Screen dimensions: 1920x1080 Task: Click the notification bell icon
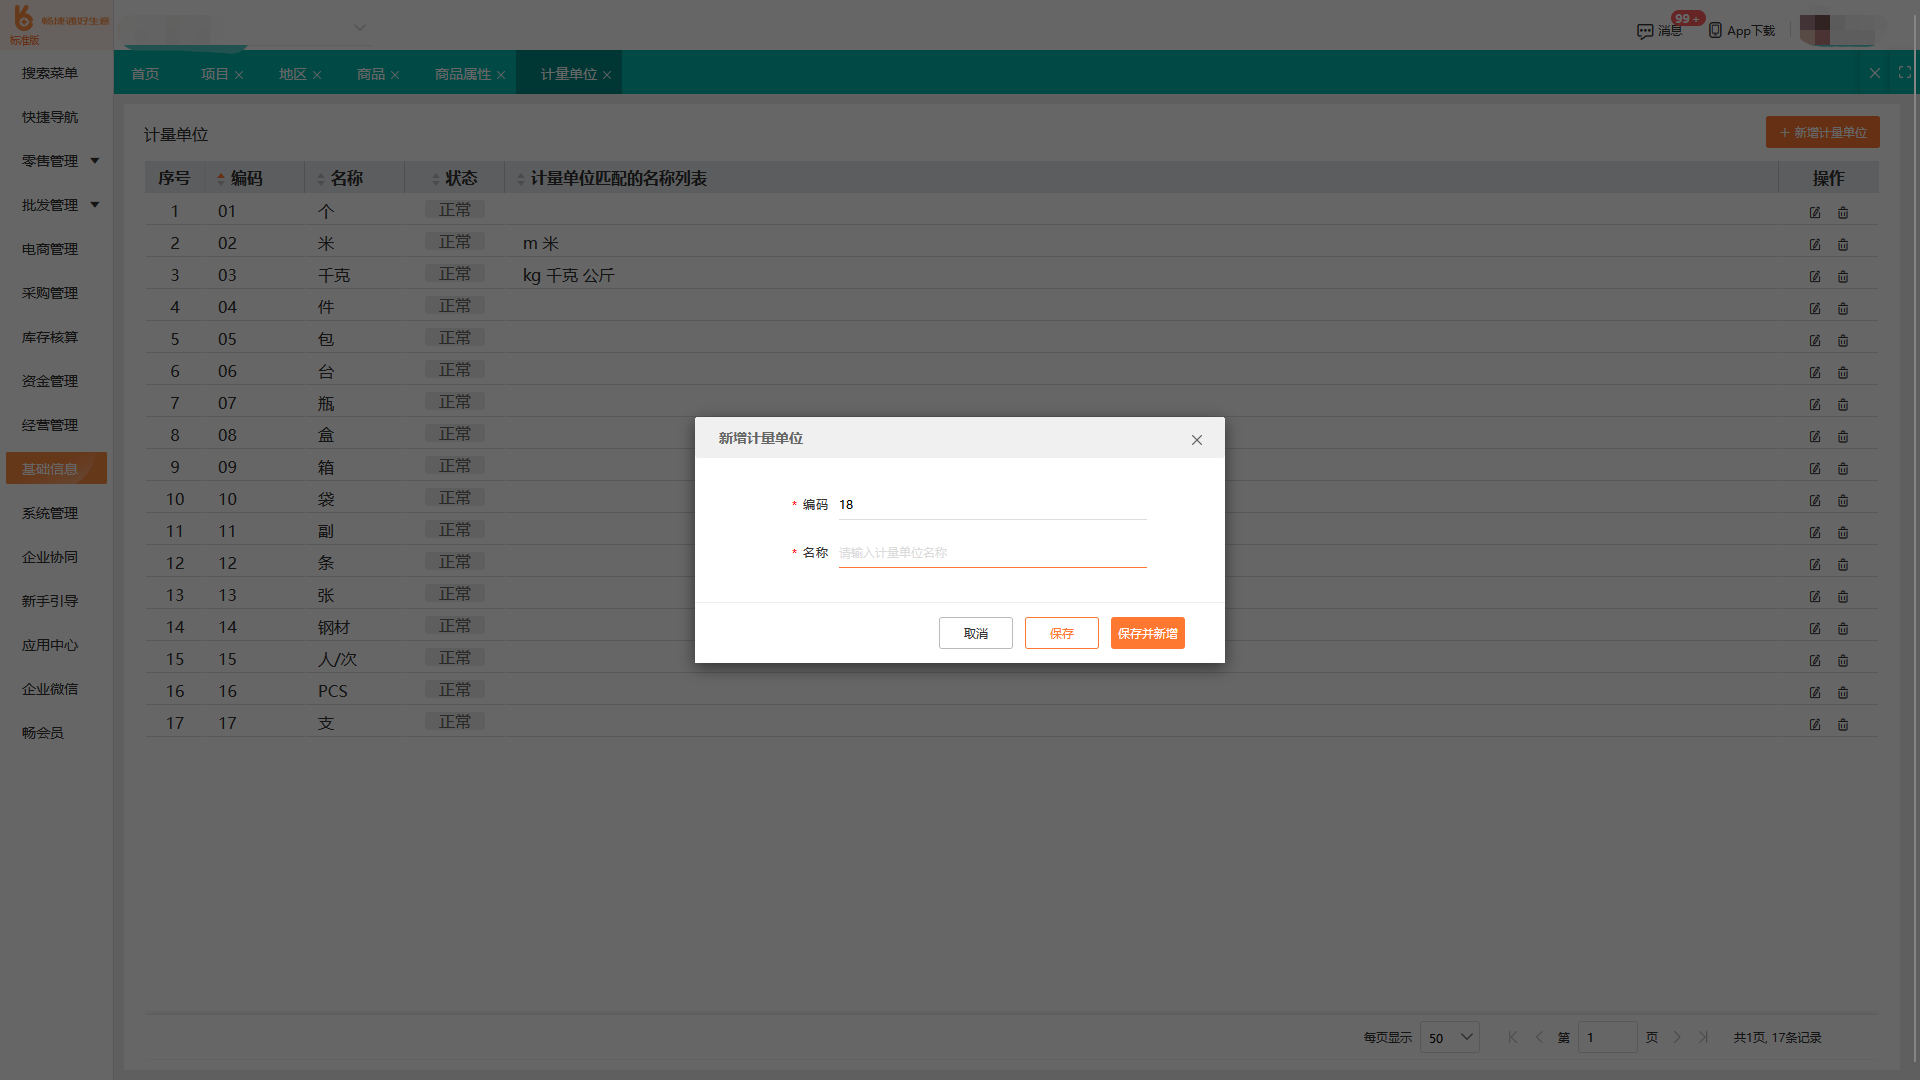point(1660,29)
